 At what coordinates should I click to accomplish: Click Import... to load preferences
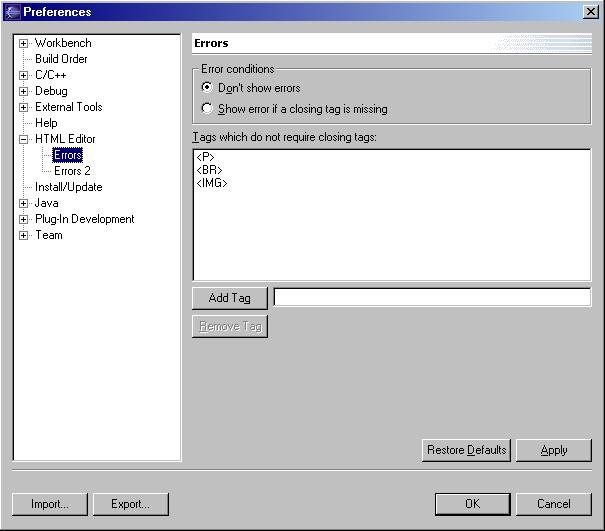click(x=48, y=504)
